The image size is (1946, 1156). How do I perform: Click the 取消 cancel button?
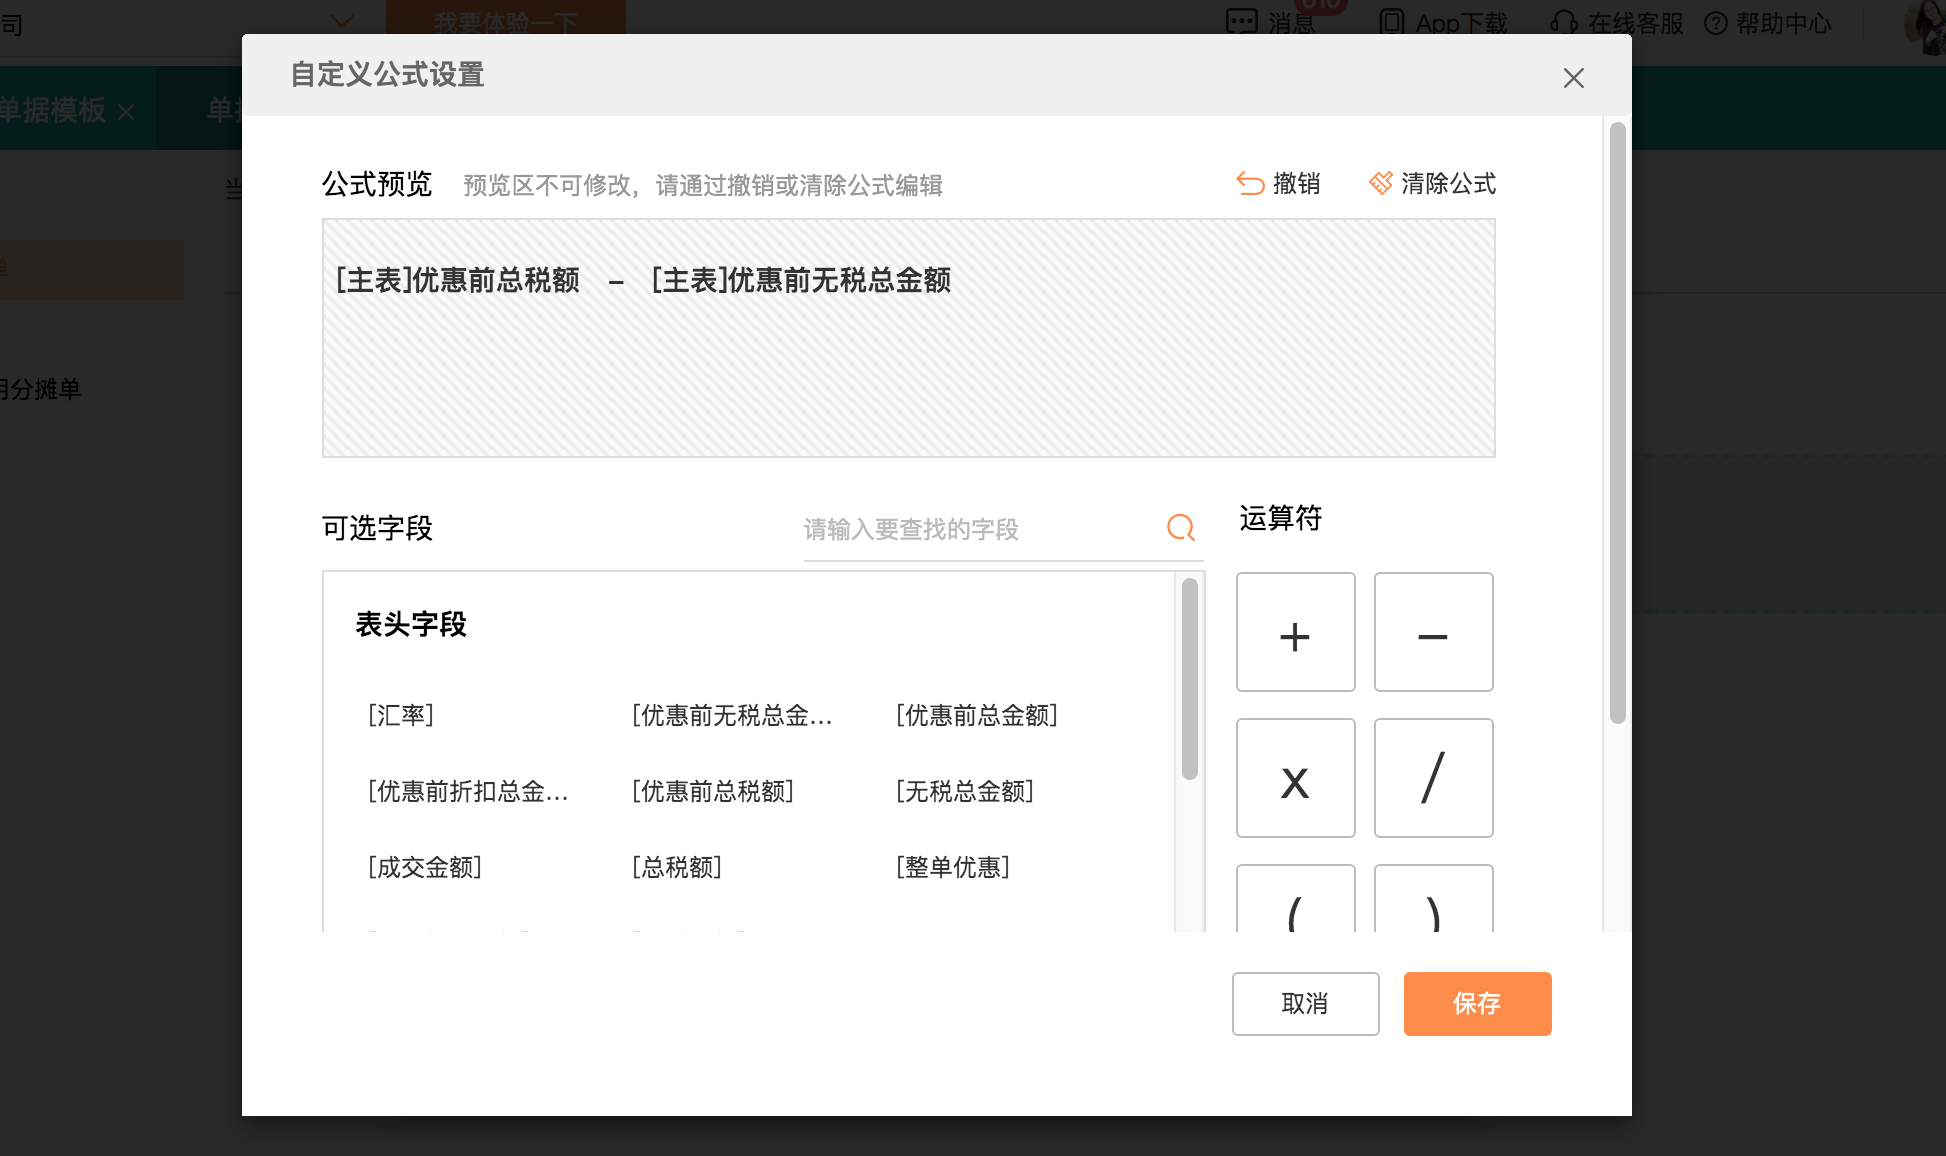1305,1002
